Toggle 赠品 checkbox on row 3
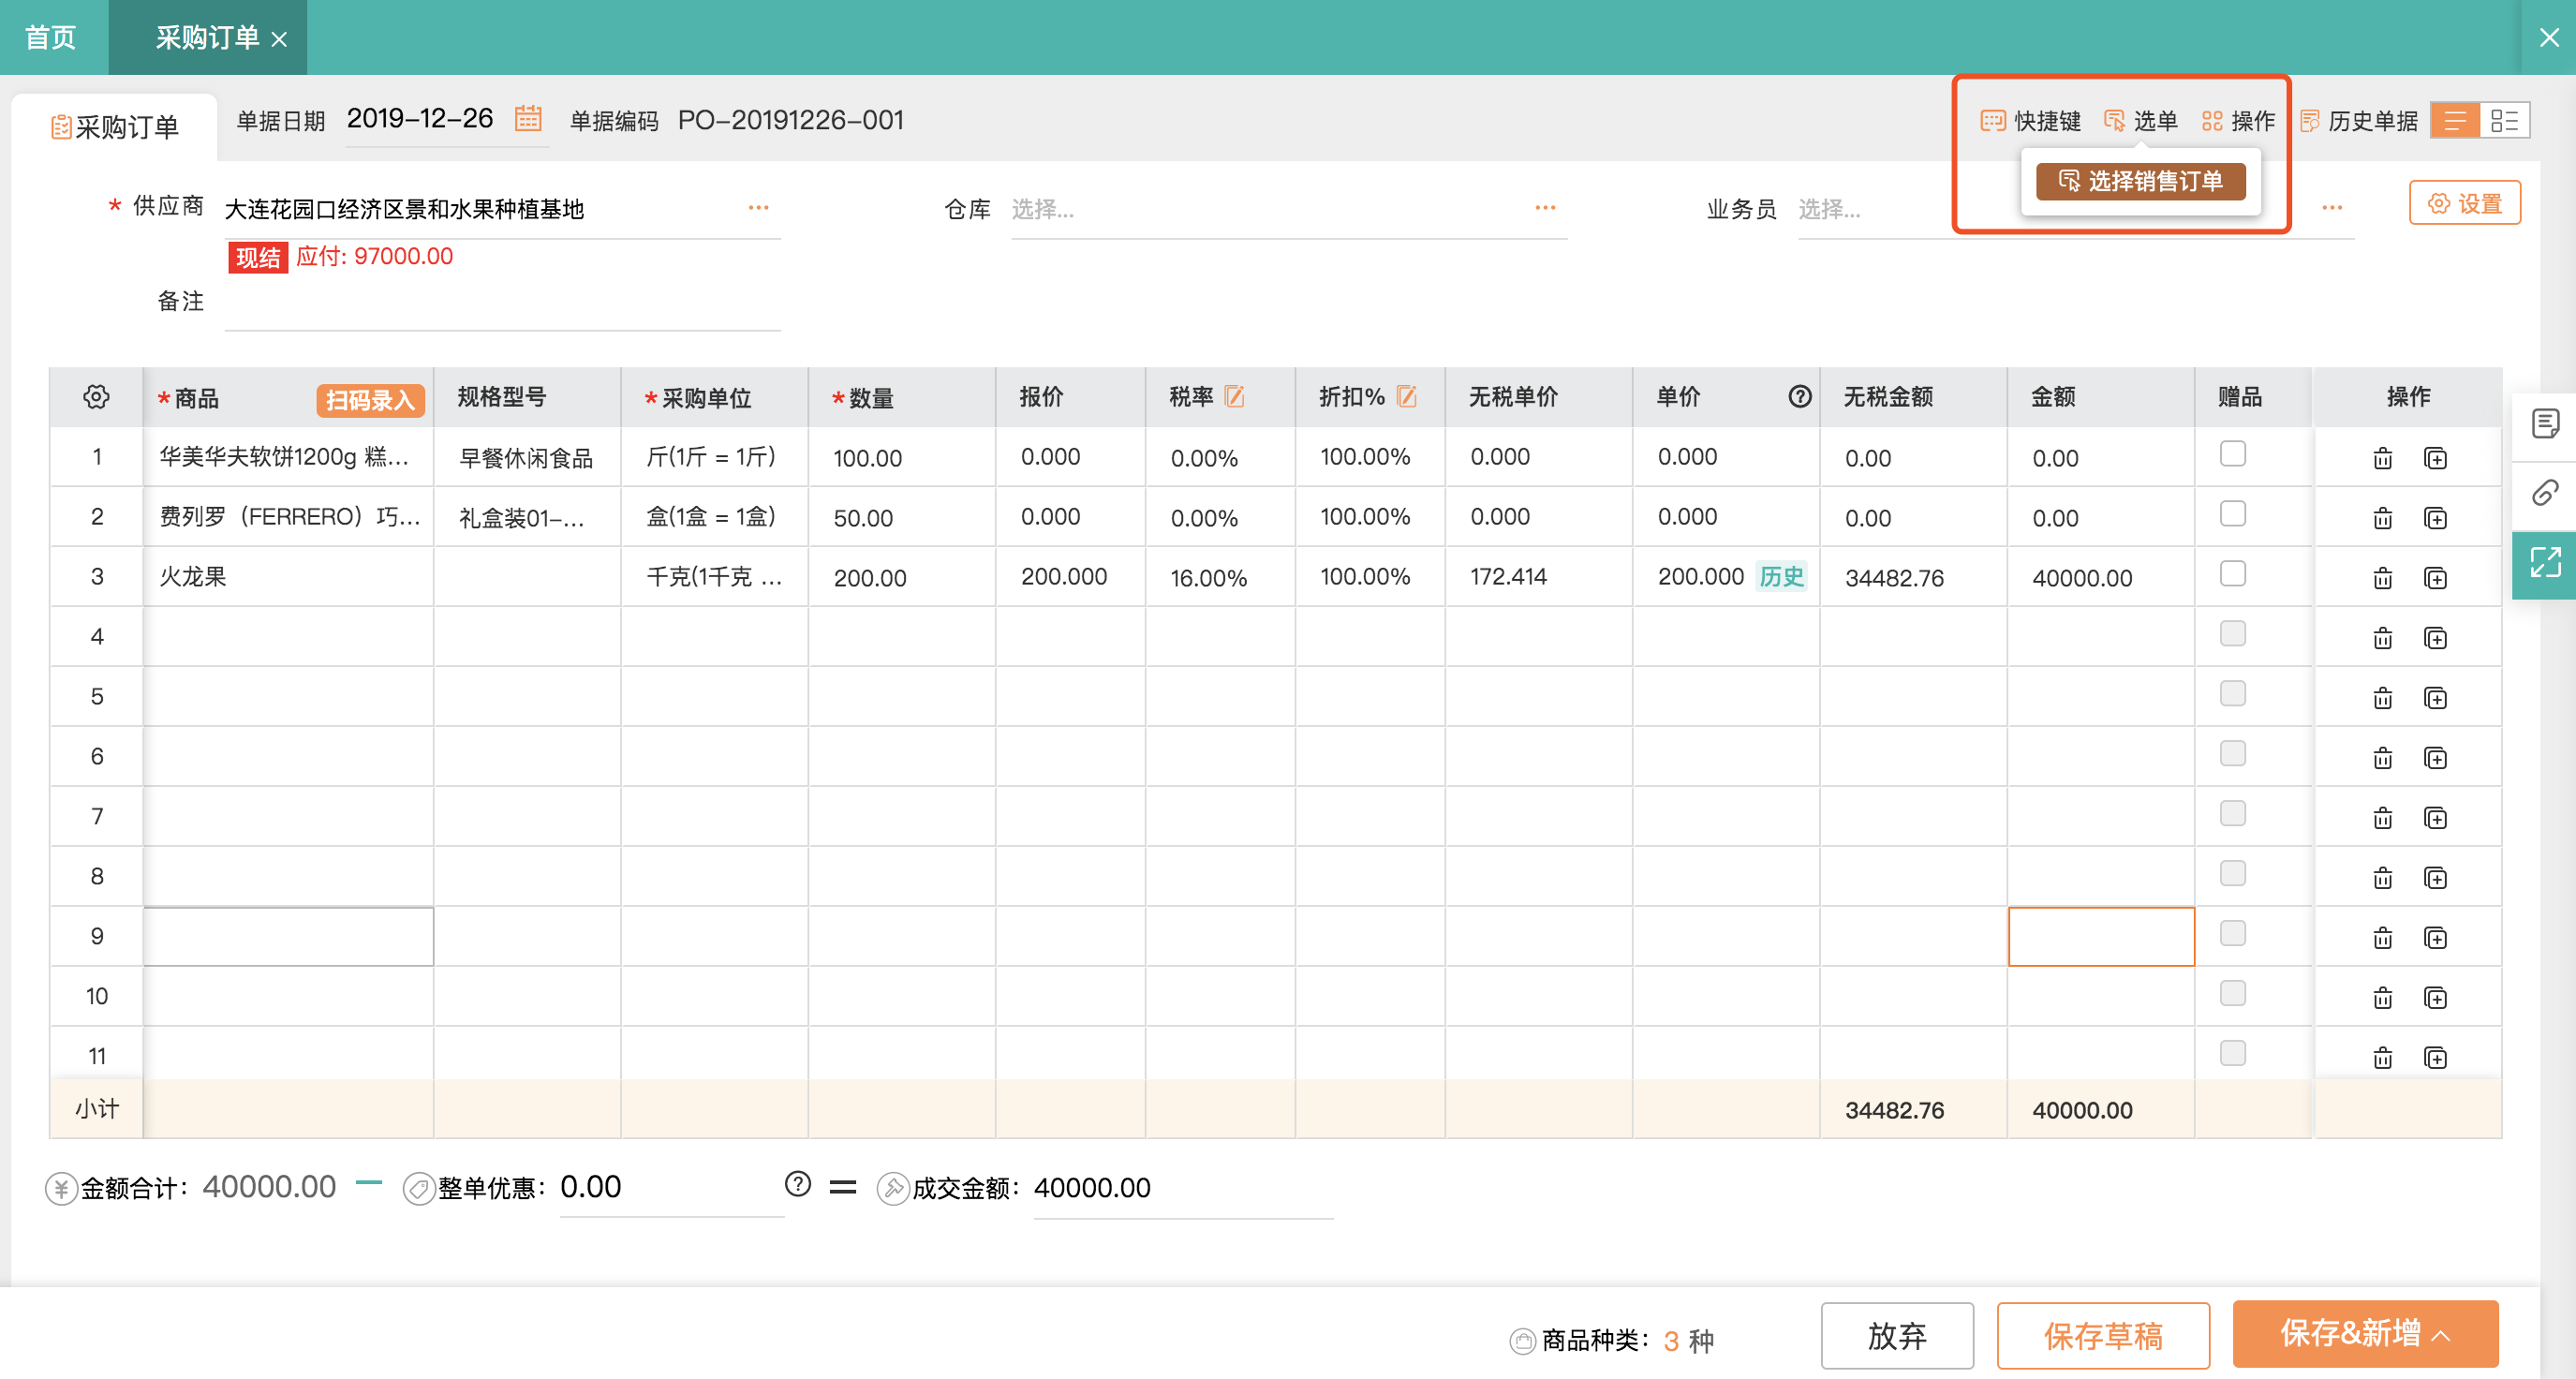This screenshot has width=2576, height=1379. (2233, 574)
